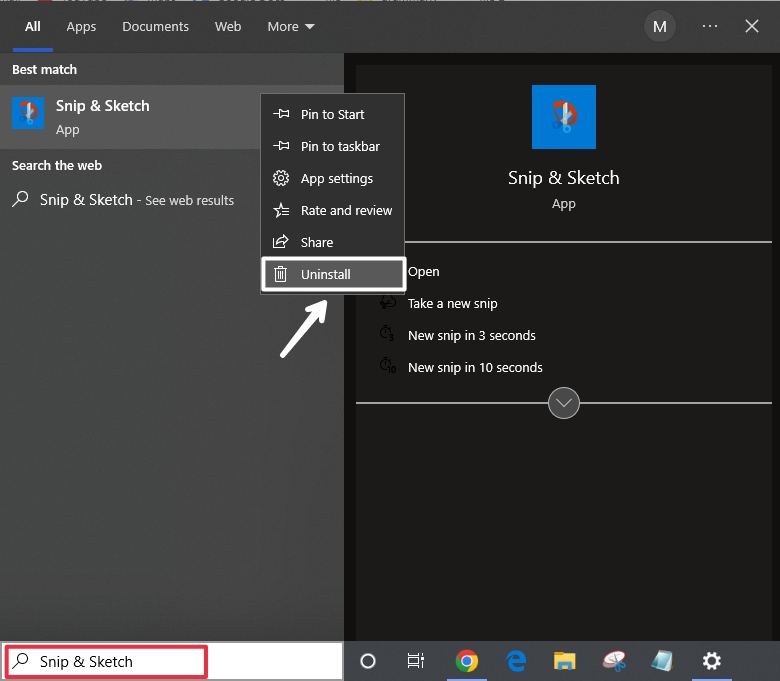Screen dimensions: 780x681
Task: Choose Pin to Start
Action: pos(332,114)
